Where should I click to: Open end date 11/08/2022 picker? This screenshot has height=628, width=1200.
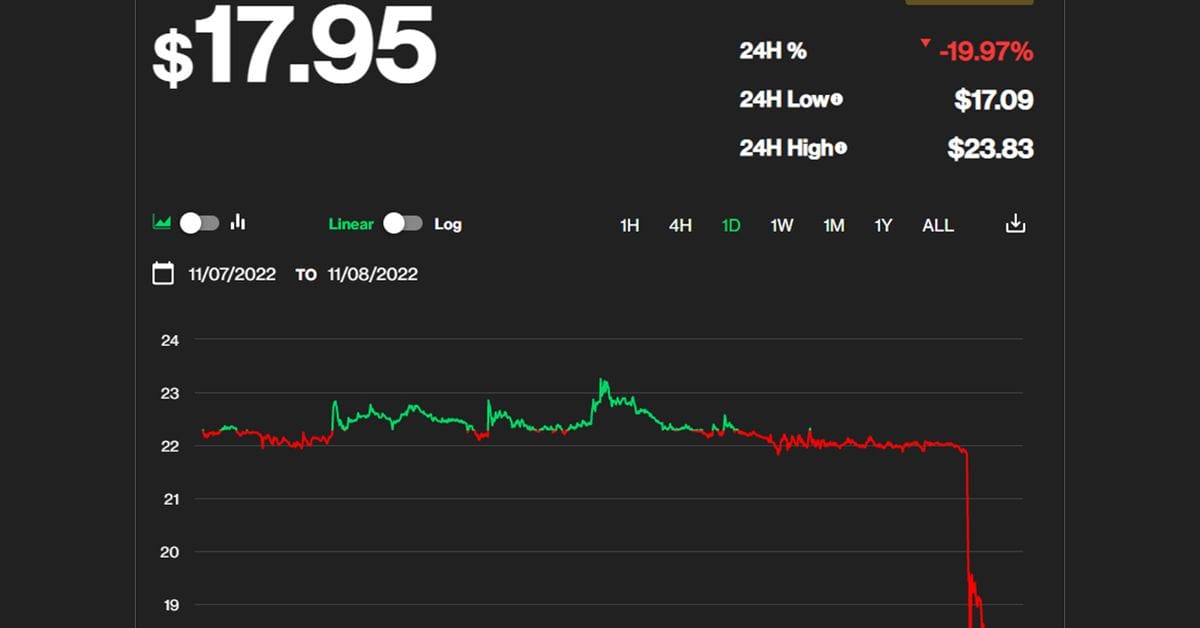click(373, 274)
